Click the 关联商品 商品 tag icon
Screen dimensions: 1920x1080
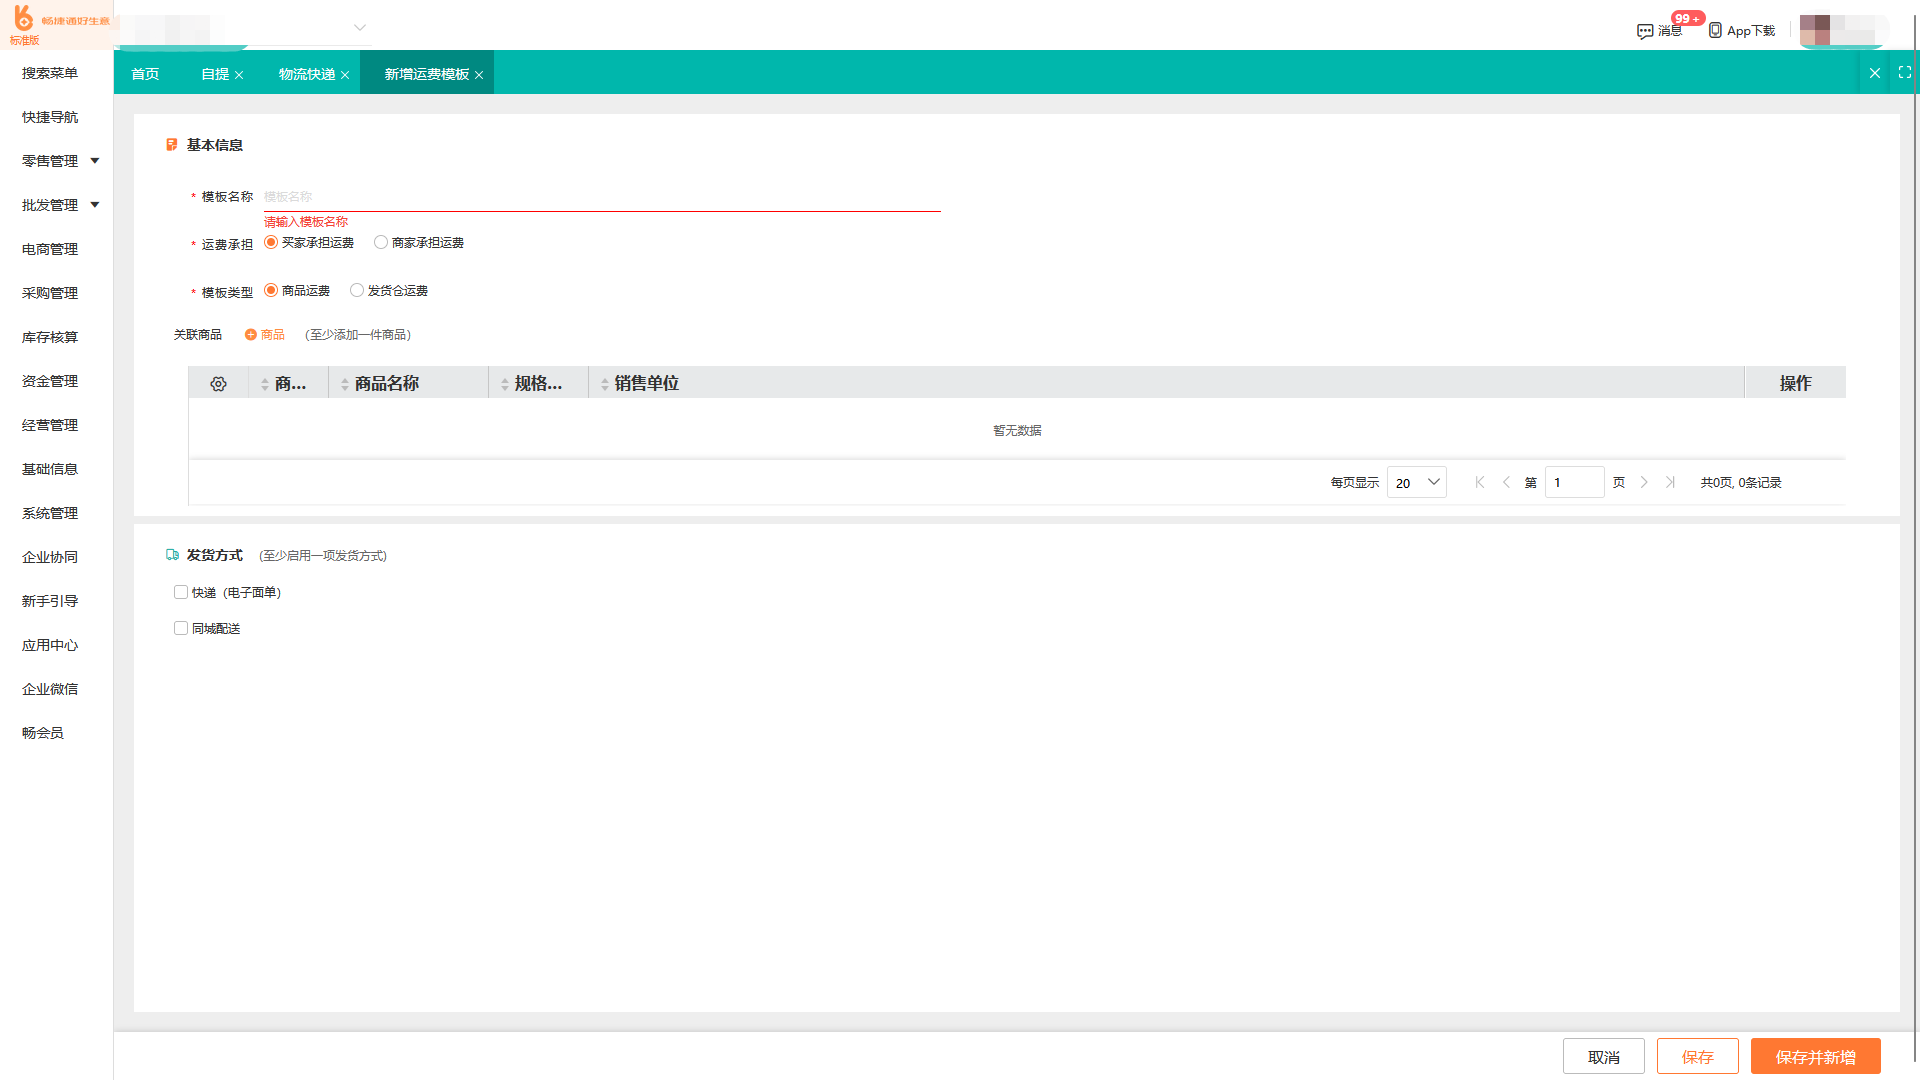tap(251, 334)
